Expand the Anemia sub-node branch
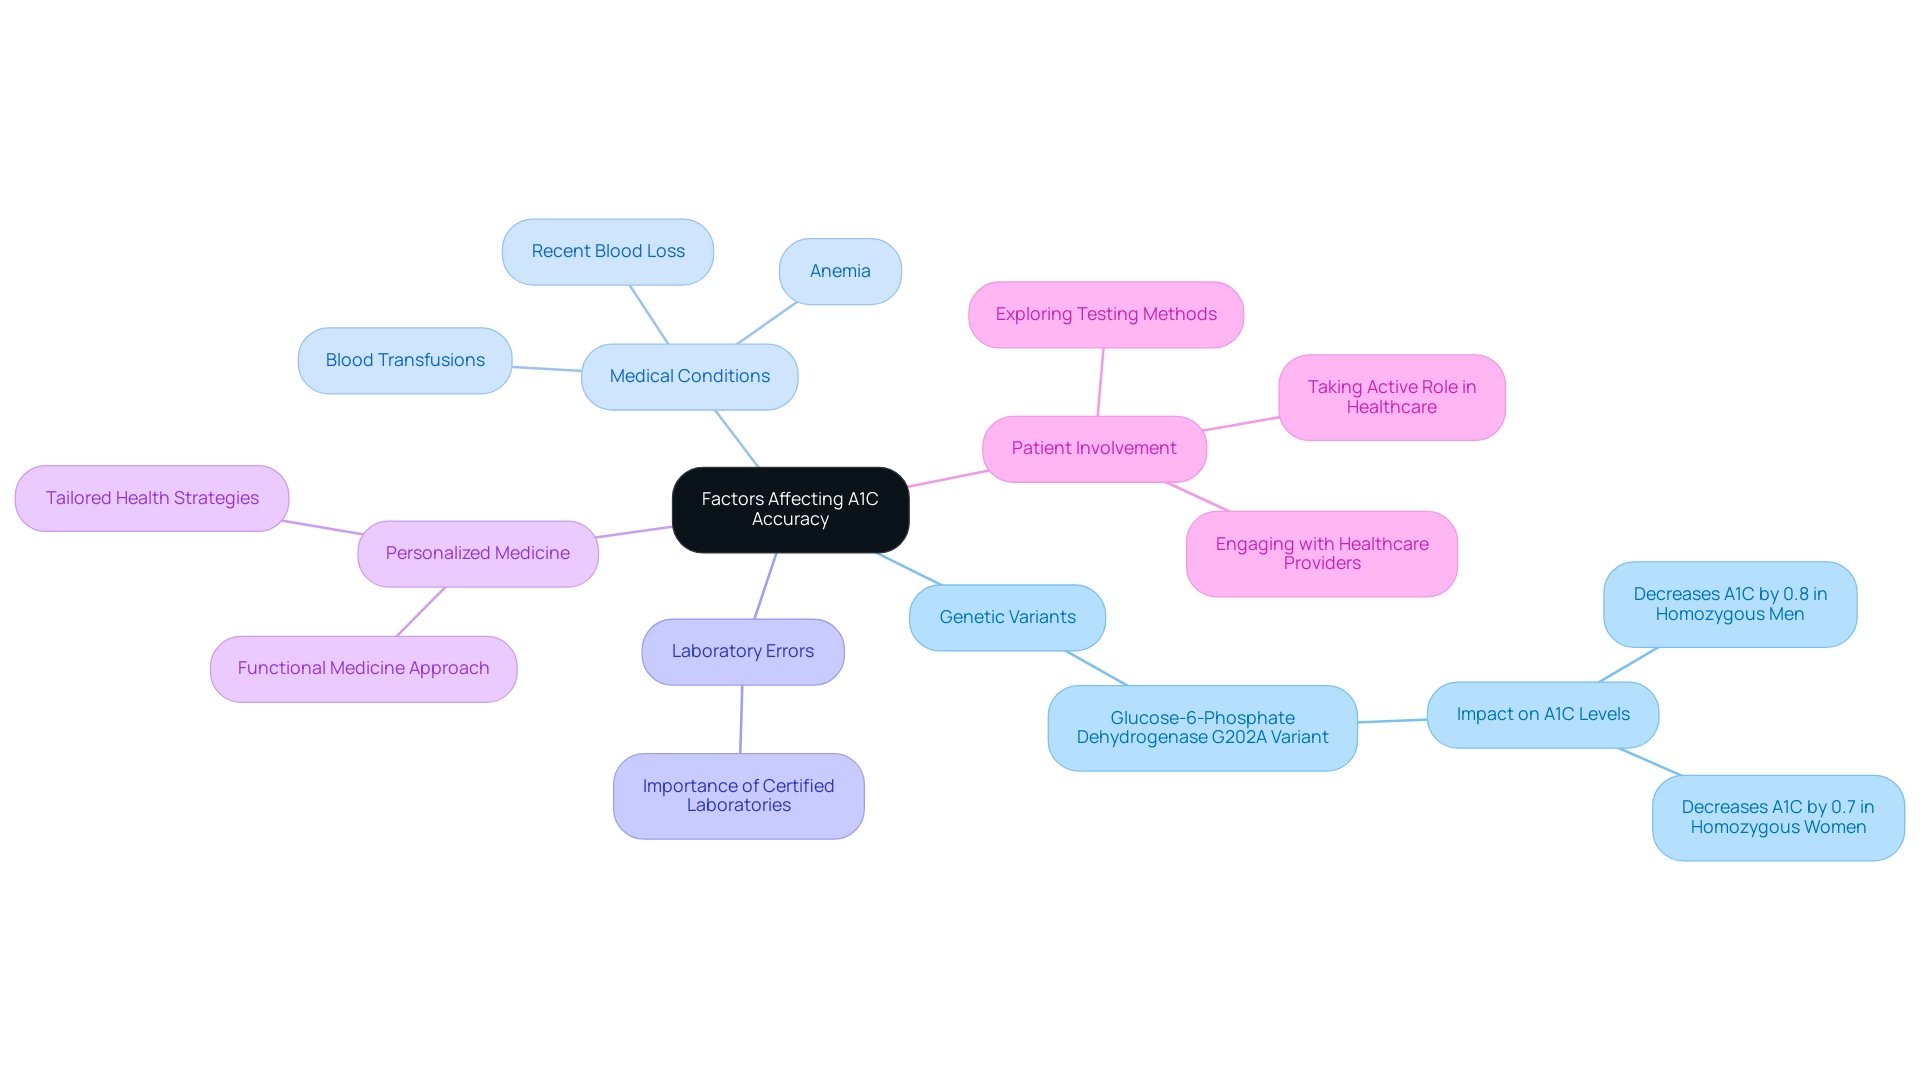This screenshot has height=1083, width=1920. coord(837,270)
